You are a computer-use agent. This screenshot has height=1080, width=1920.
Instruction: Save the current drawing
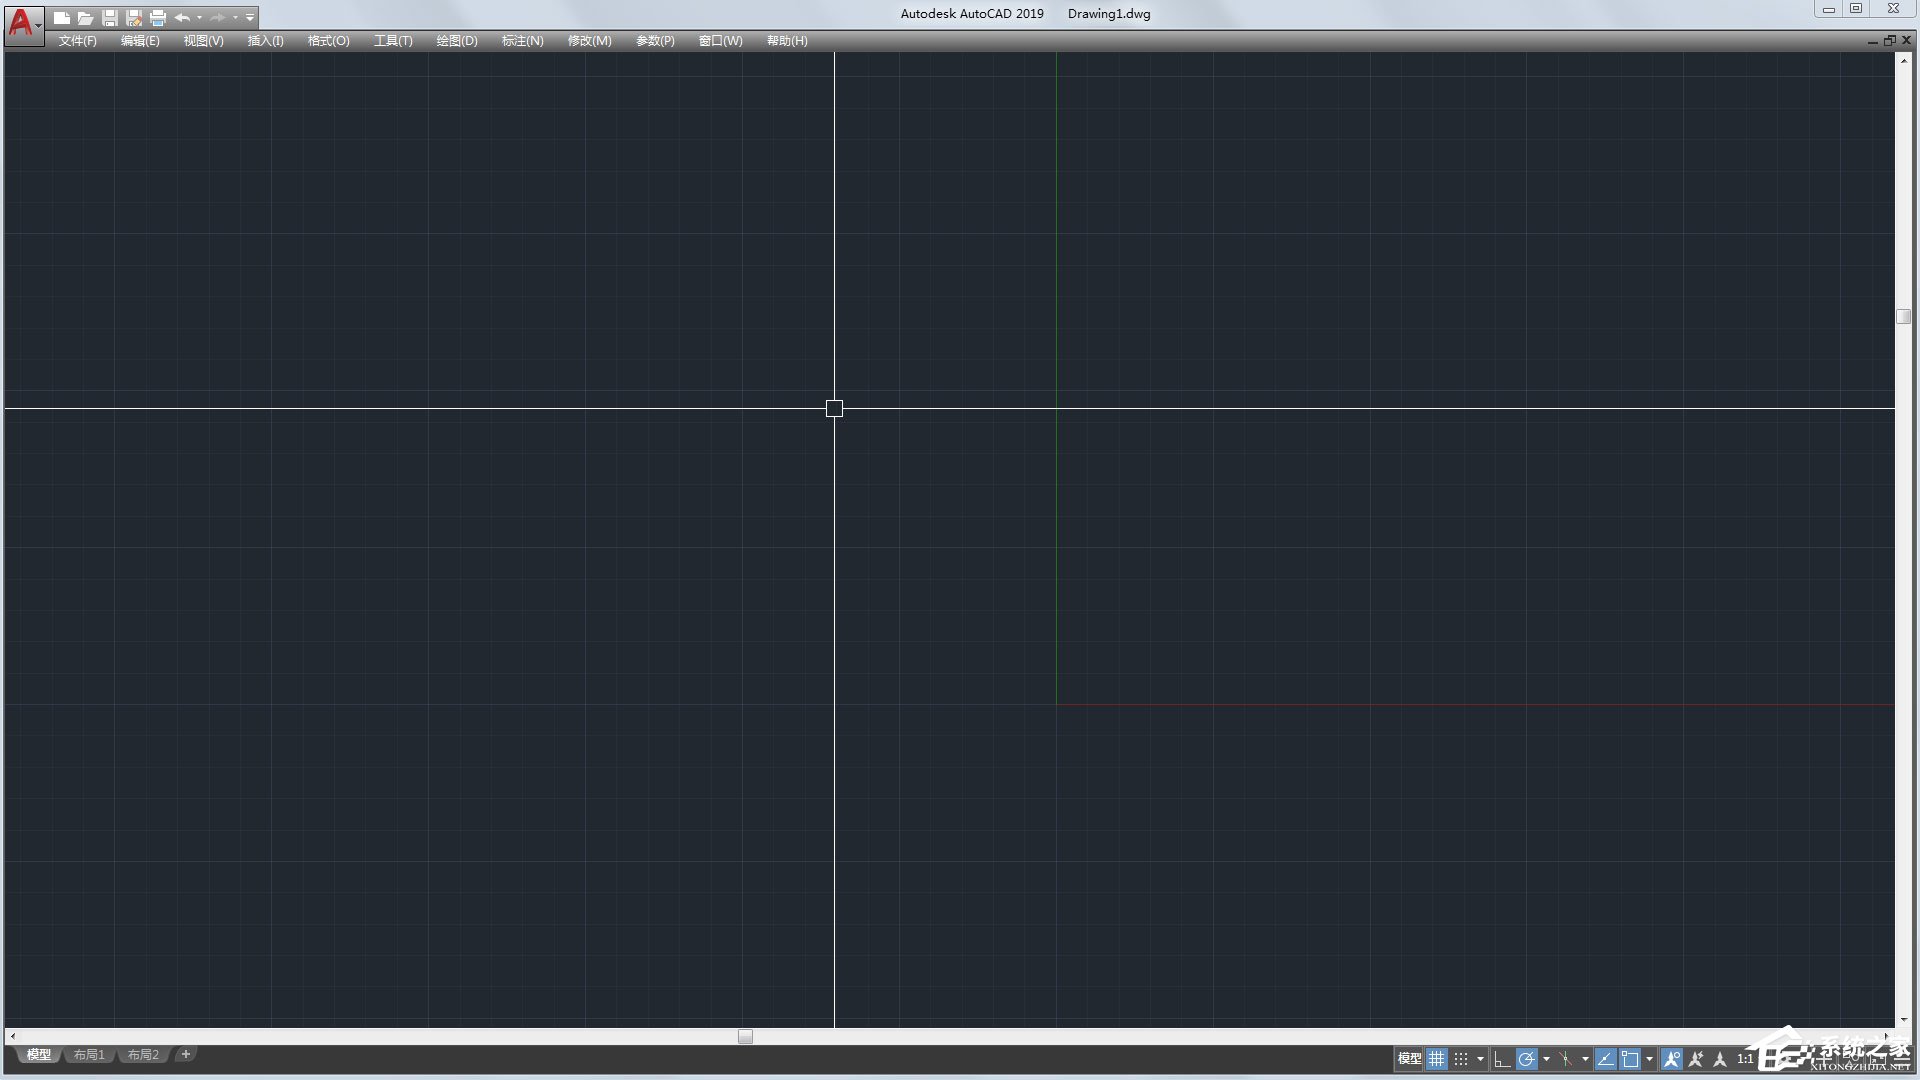pyautogui.click(x=110, y=17)
